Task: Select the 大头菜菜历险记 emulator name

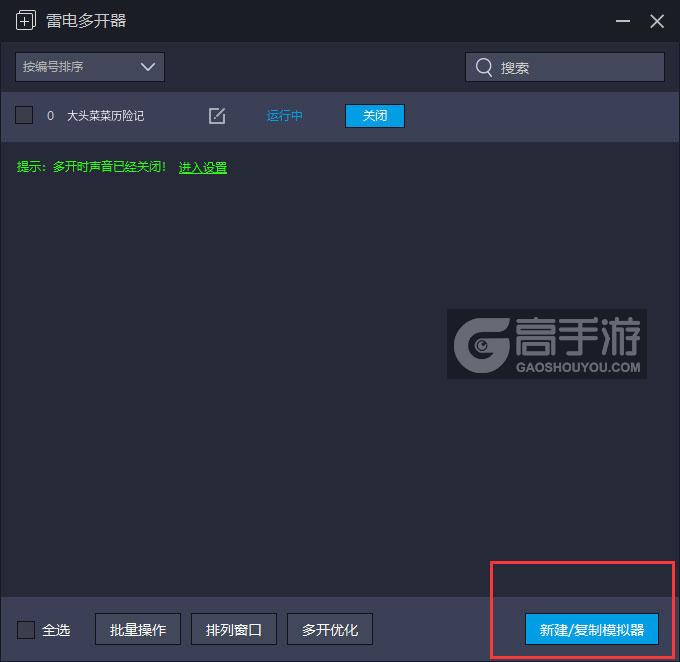Action: (x=105, y=116)
